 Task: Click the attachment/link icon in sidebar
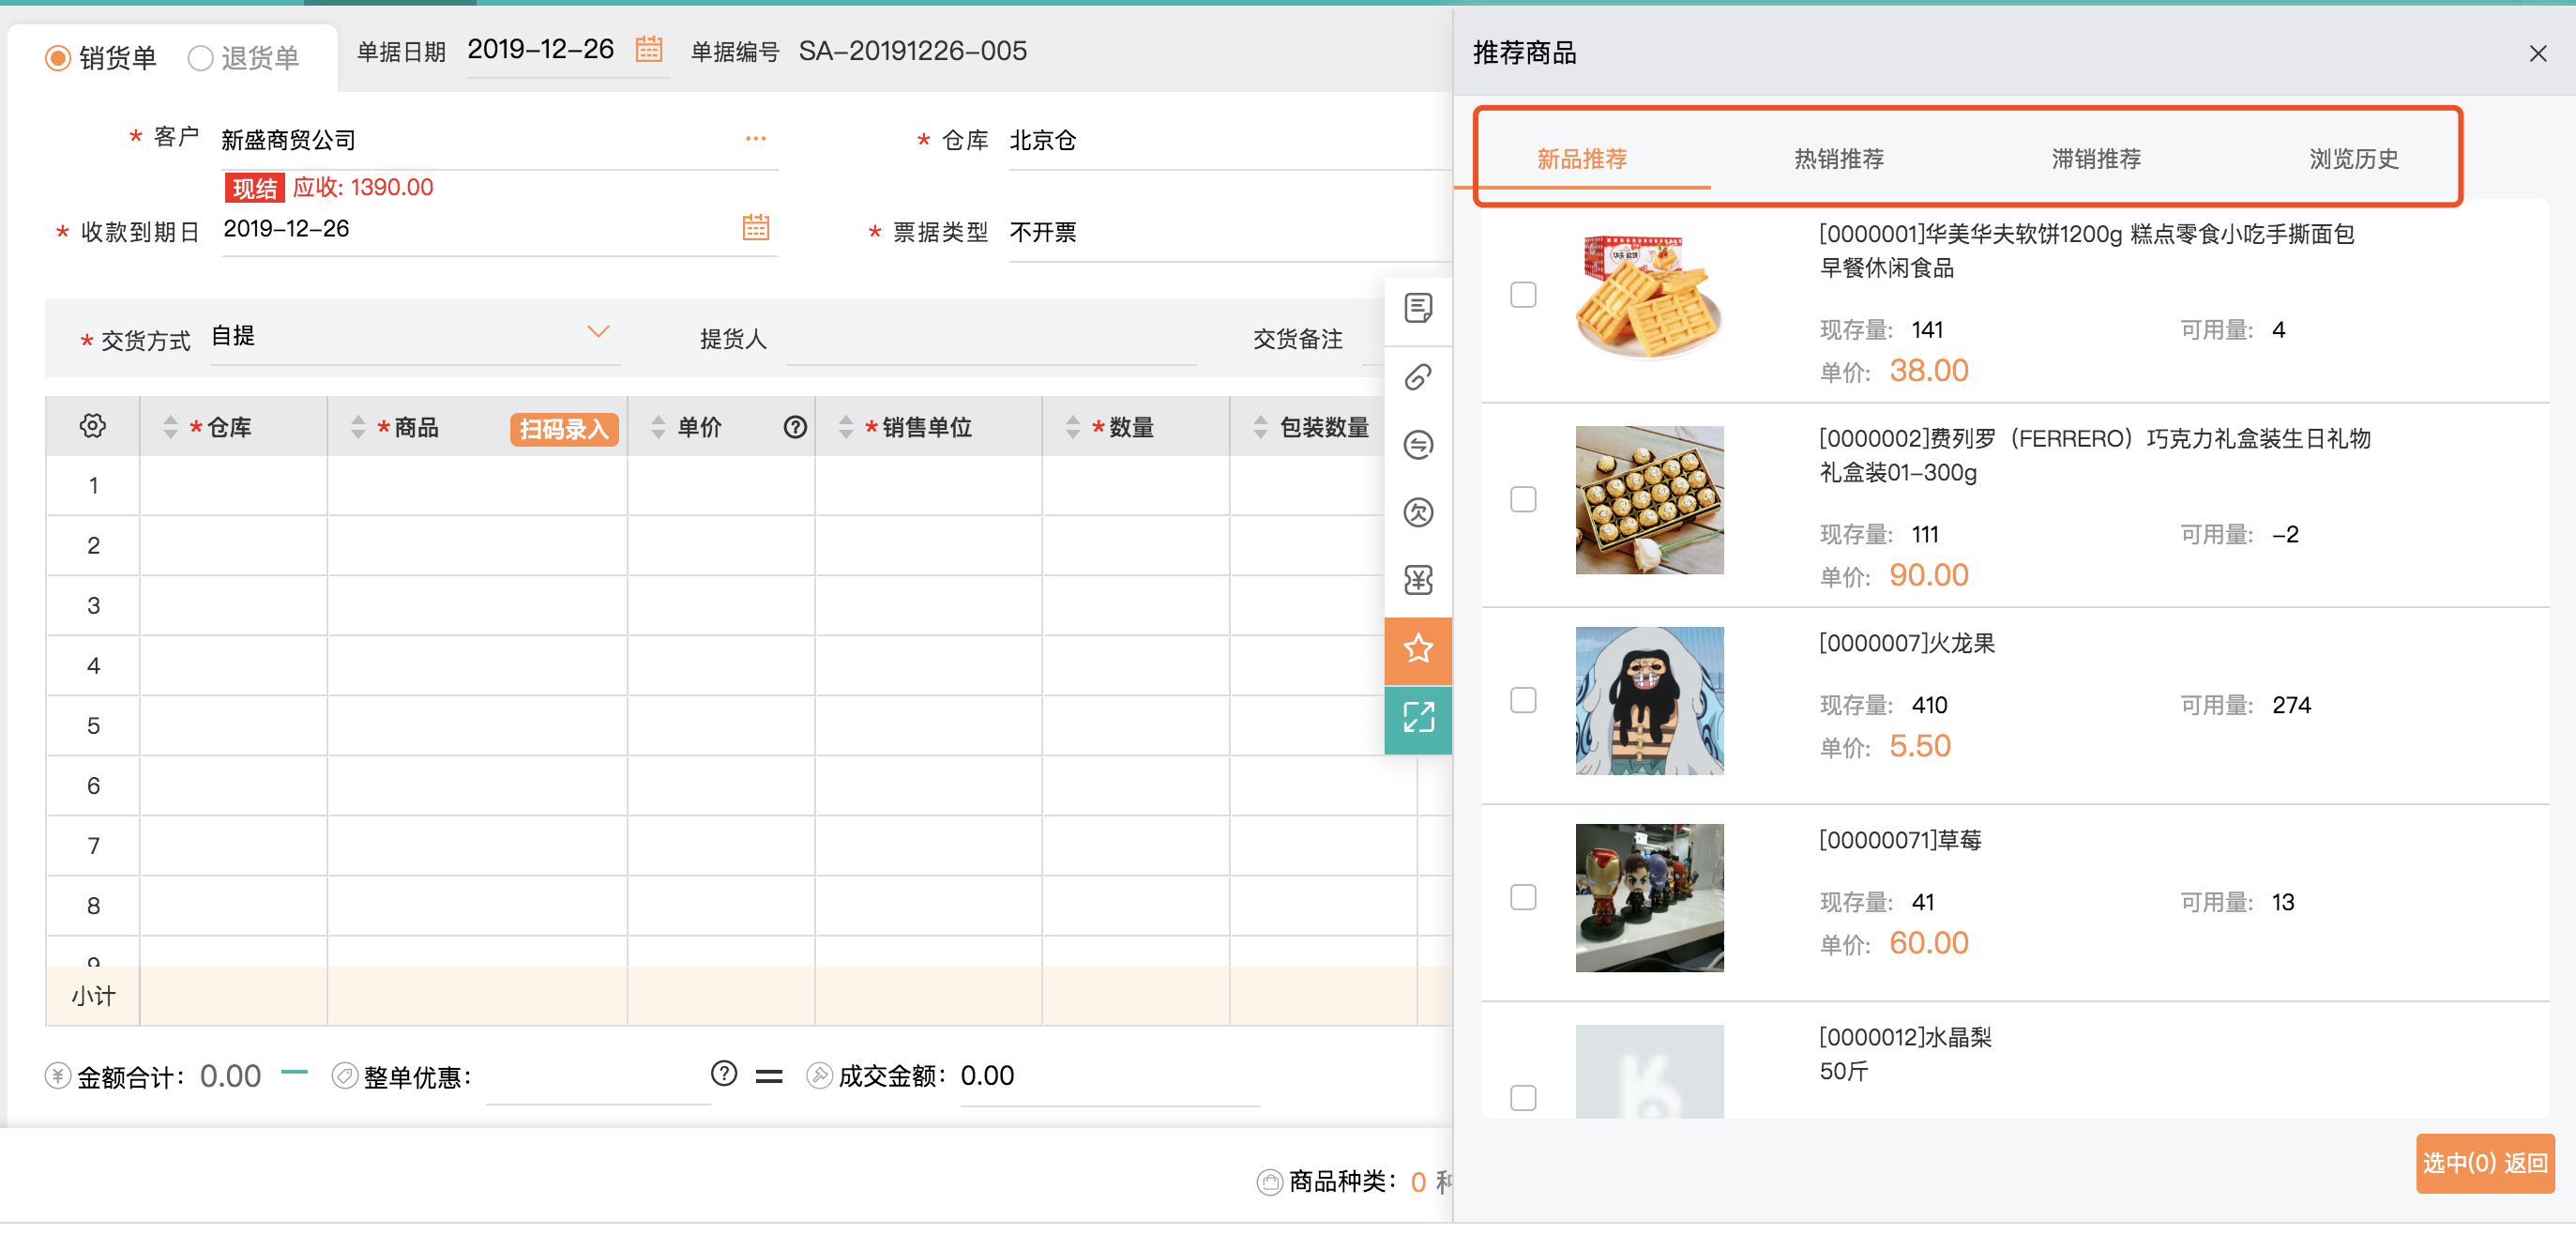[1417, 378]
